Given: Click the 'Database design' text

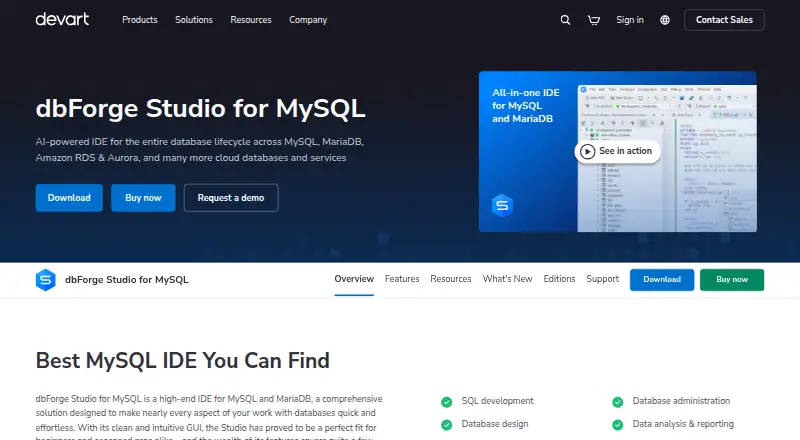Looking at the screenshot, I should (x=495, y=424).
